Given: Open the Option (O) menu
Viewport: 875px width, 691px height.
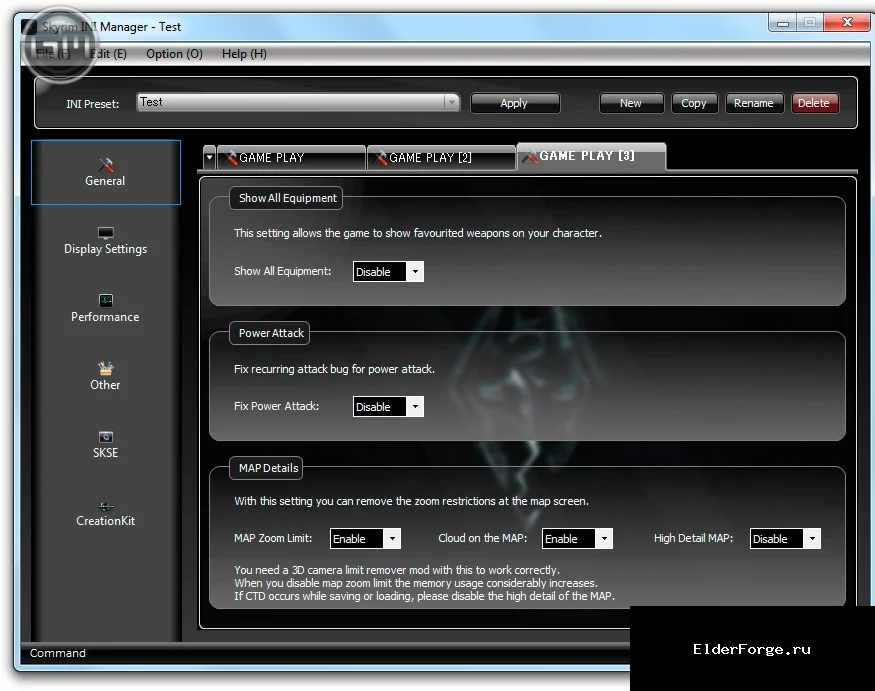Looking at the screenshot, I should 174,54.
